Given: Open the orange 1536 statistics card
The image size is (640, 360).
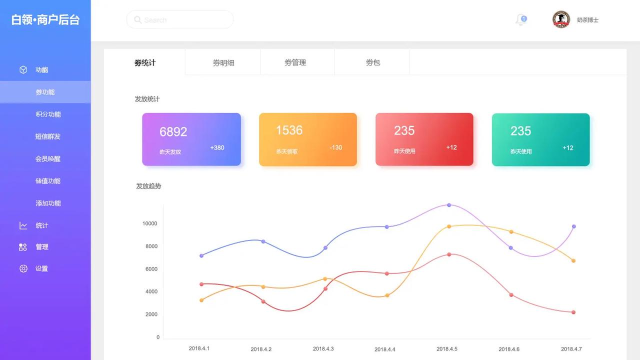Looking at the screenshot, I should 308,139.
